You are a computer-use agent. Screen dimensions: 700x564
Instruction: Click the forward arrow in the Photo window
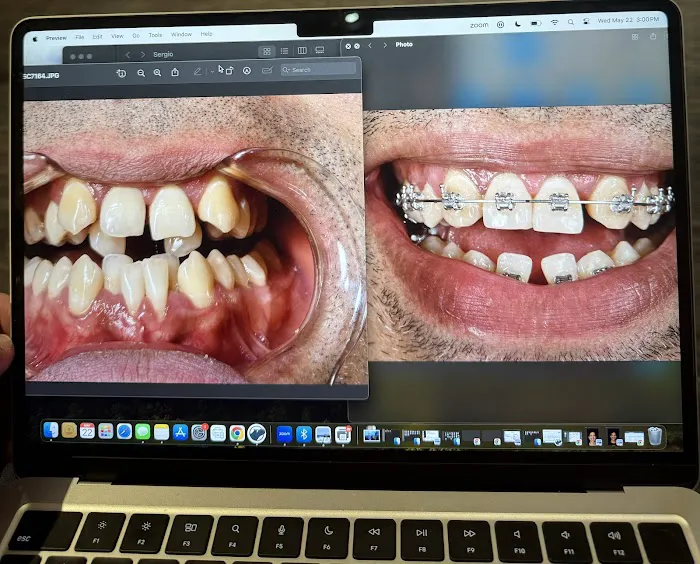tap(383, 45)
